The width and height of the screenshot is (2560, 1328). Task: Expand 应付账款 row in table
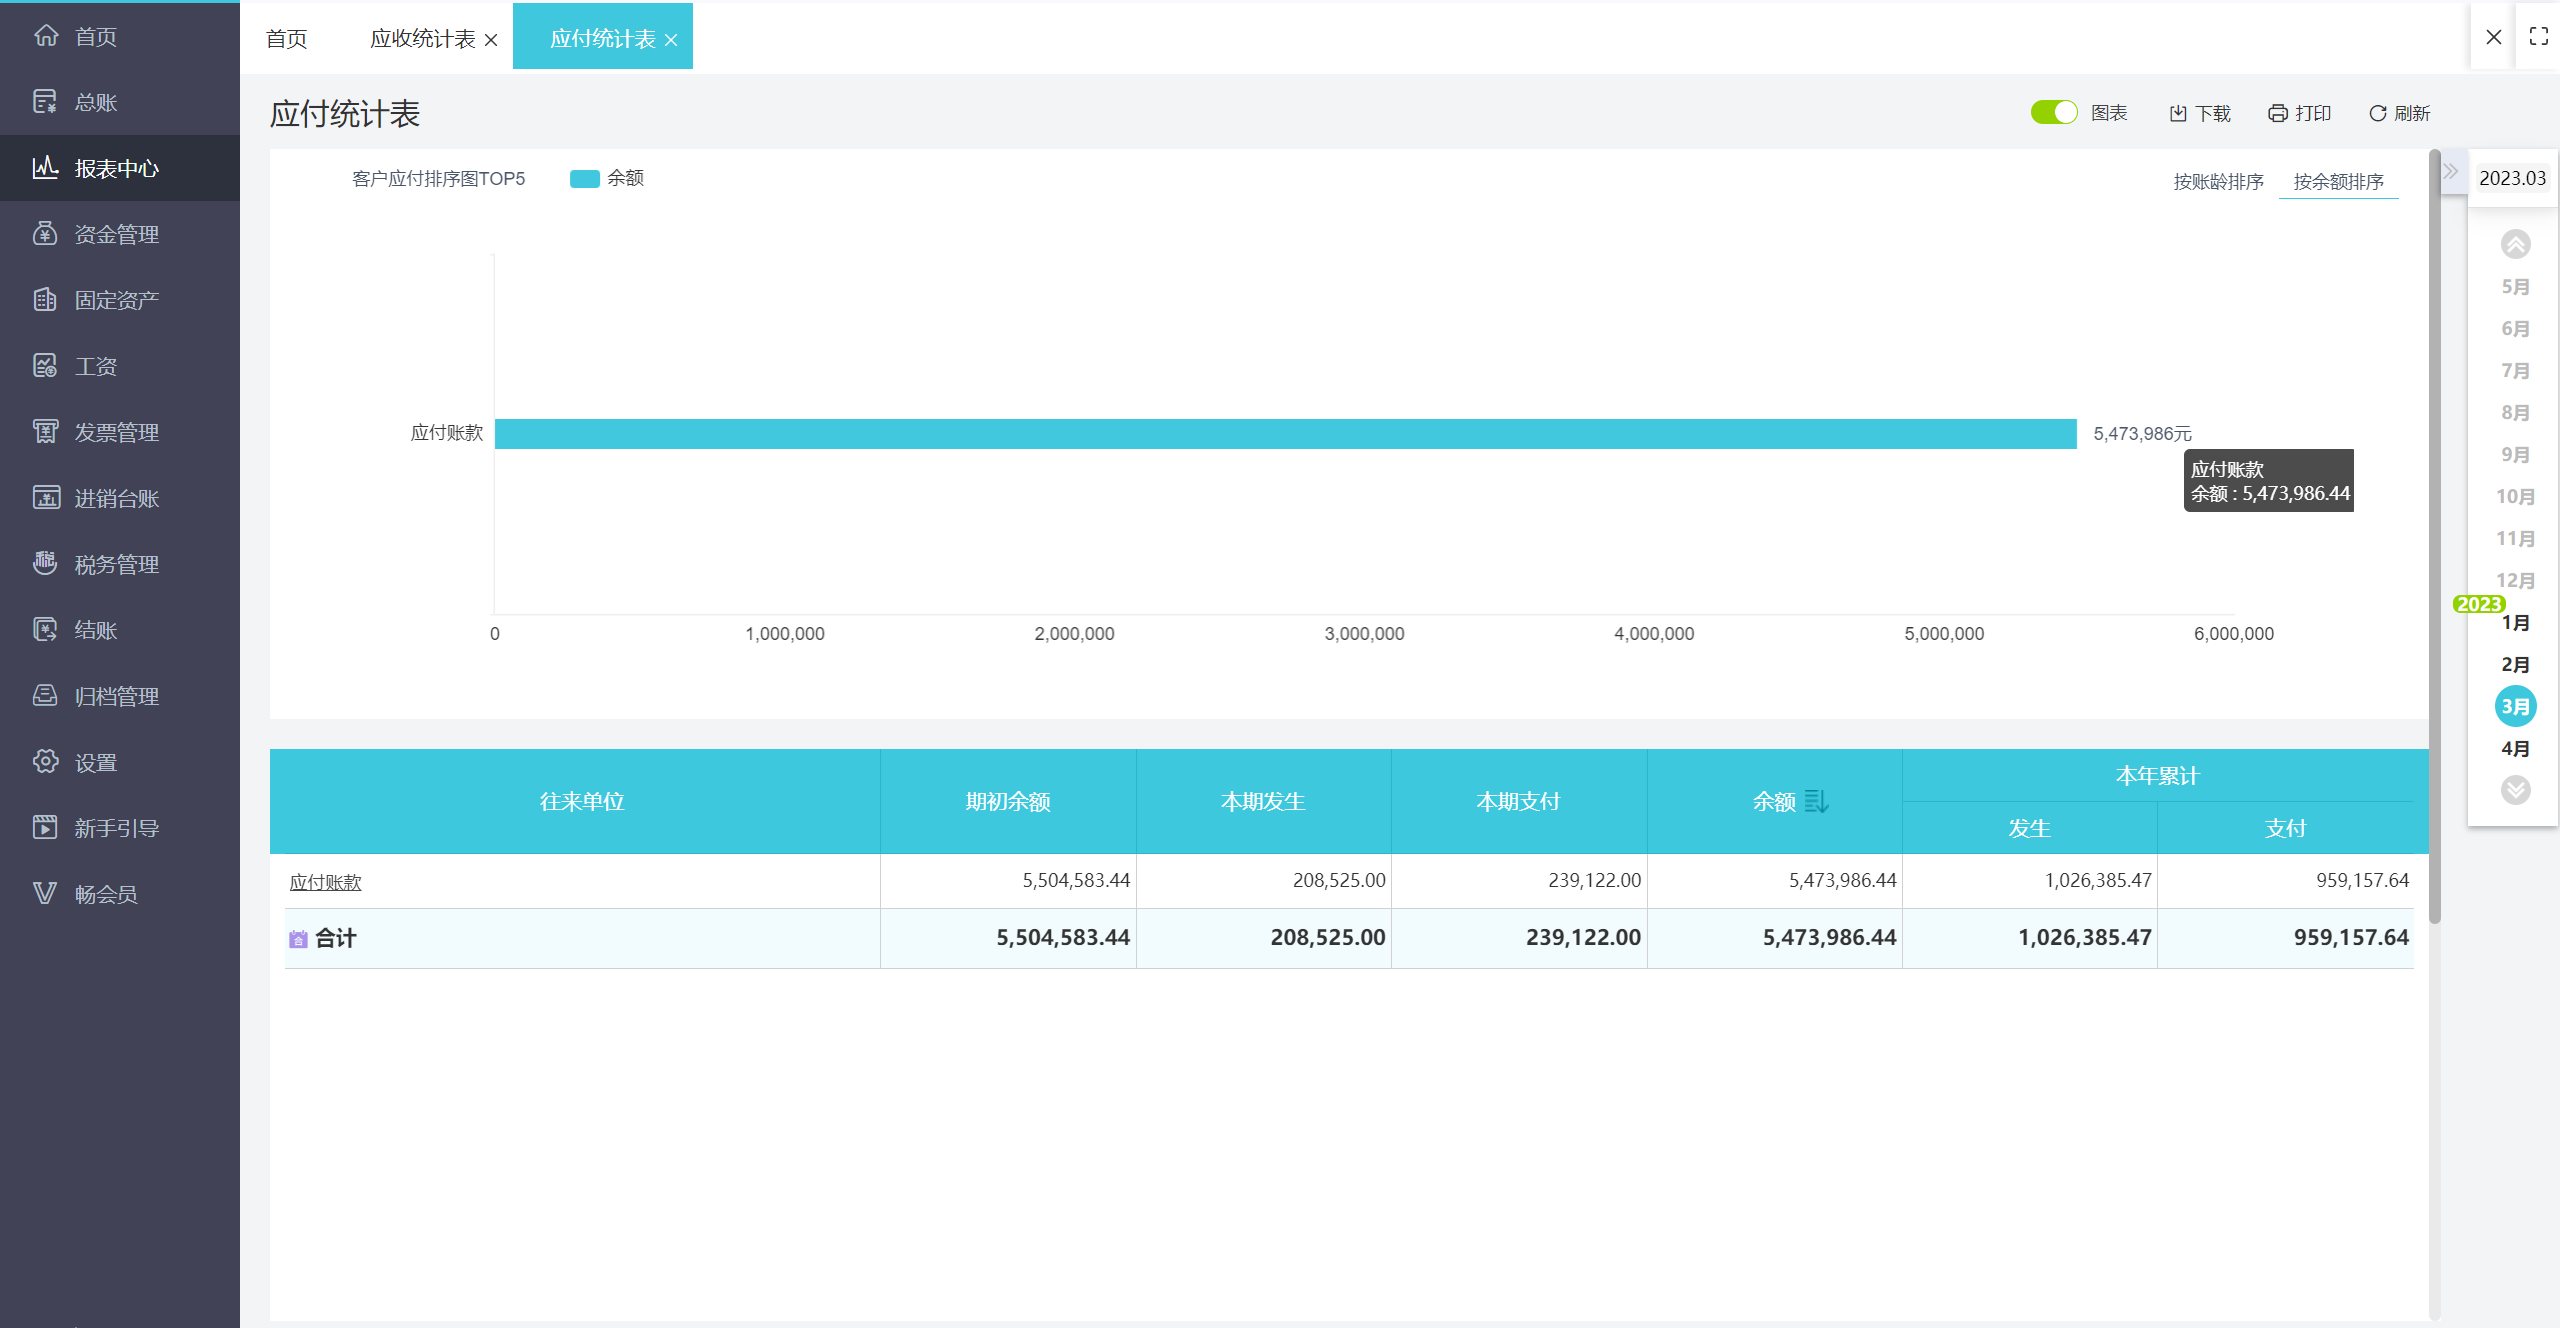click(327, 881)
